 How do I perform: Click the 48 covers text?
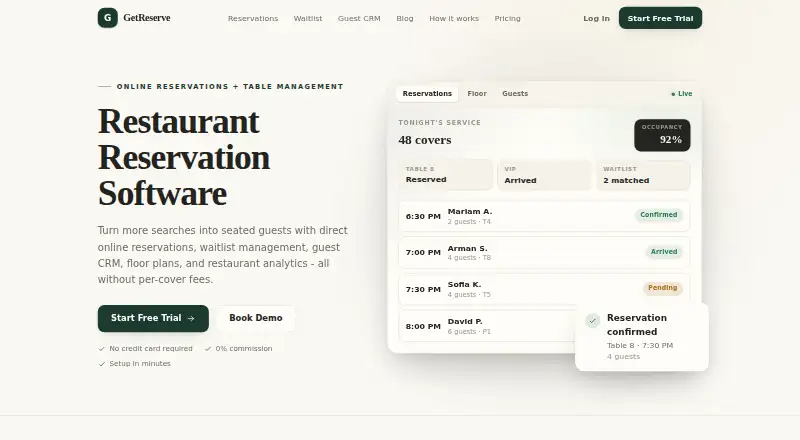pyautogui.click(x=425, y=140)
